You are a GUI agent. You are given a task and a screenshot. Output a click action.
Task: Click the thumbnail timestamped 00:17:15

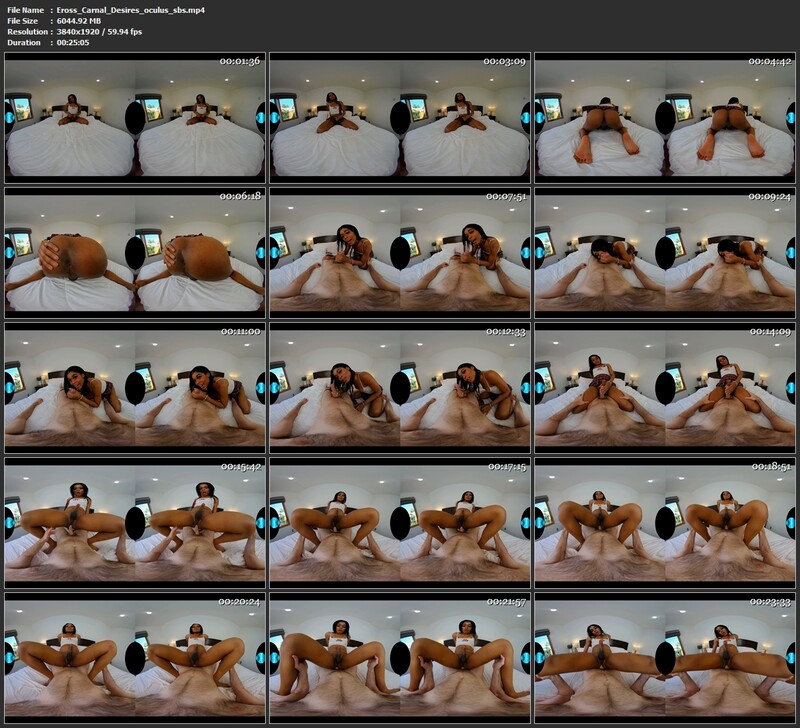pos(400,522)
